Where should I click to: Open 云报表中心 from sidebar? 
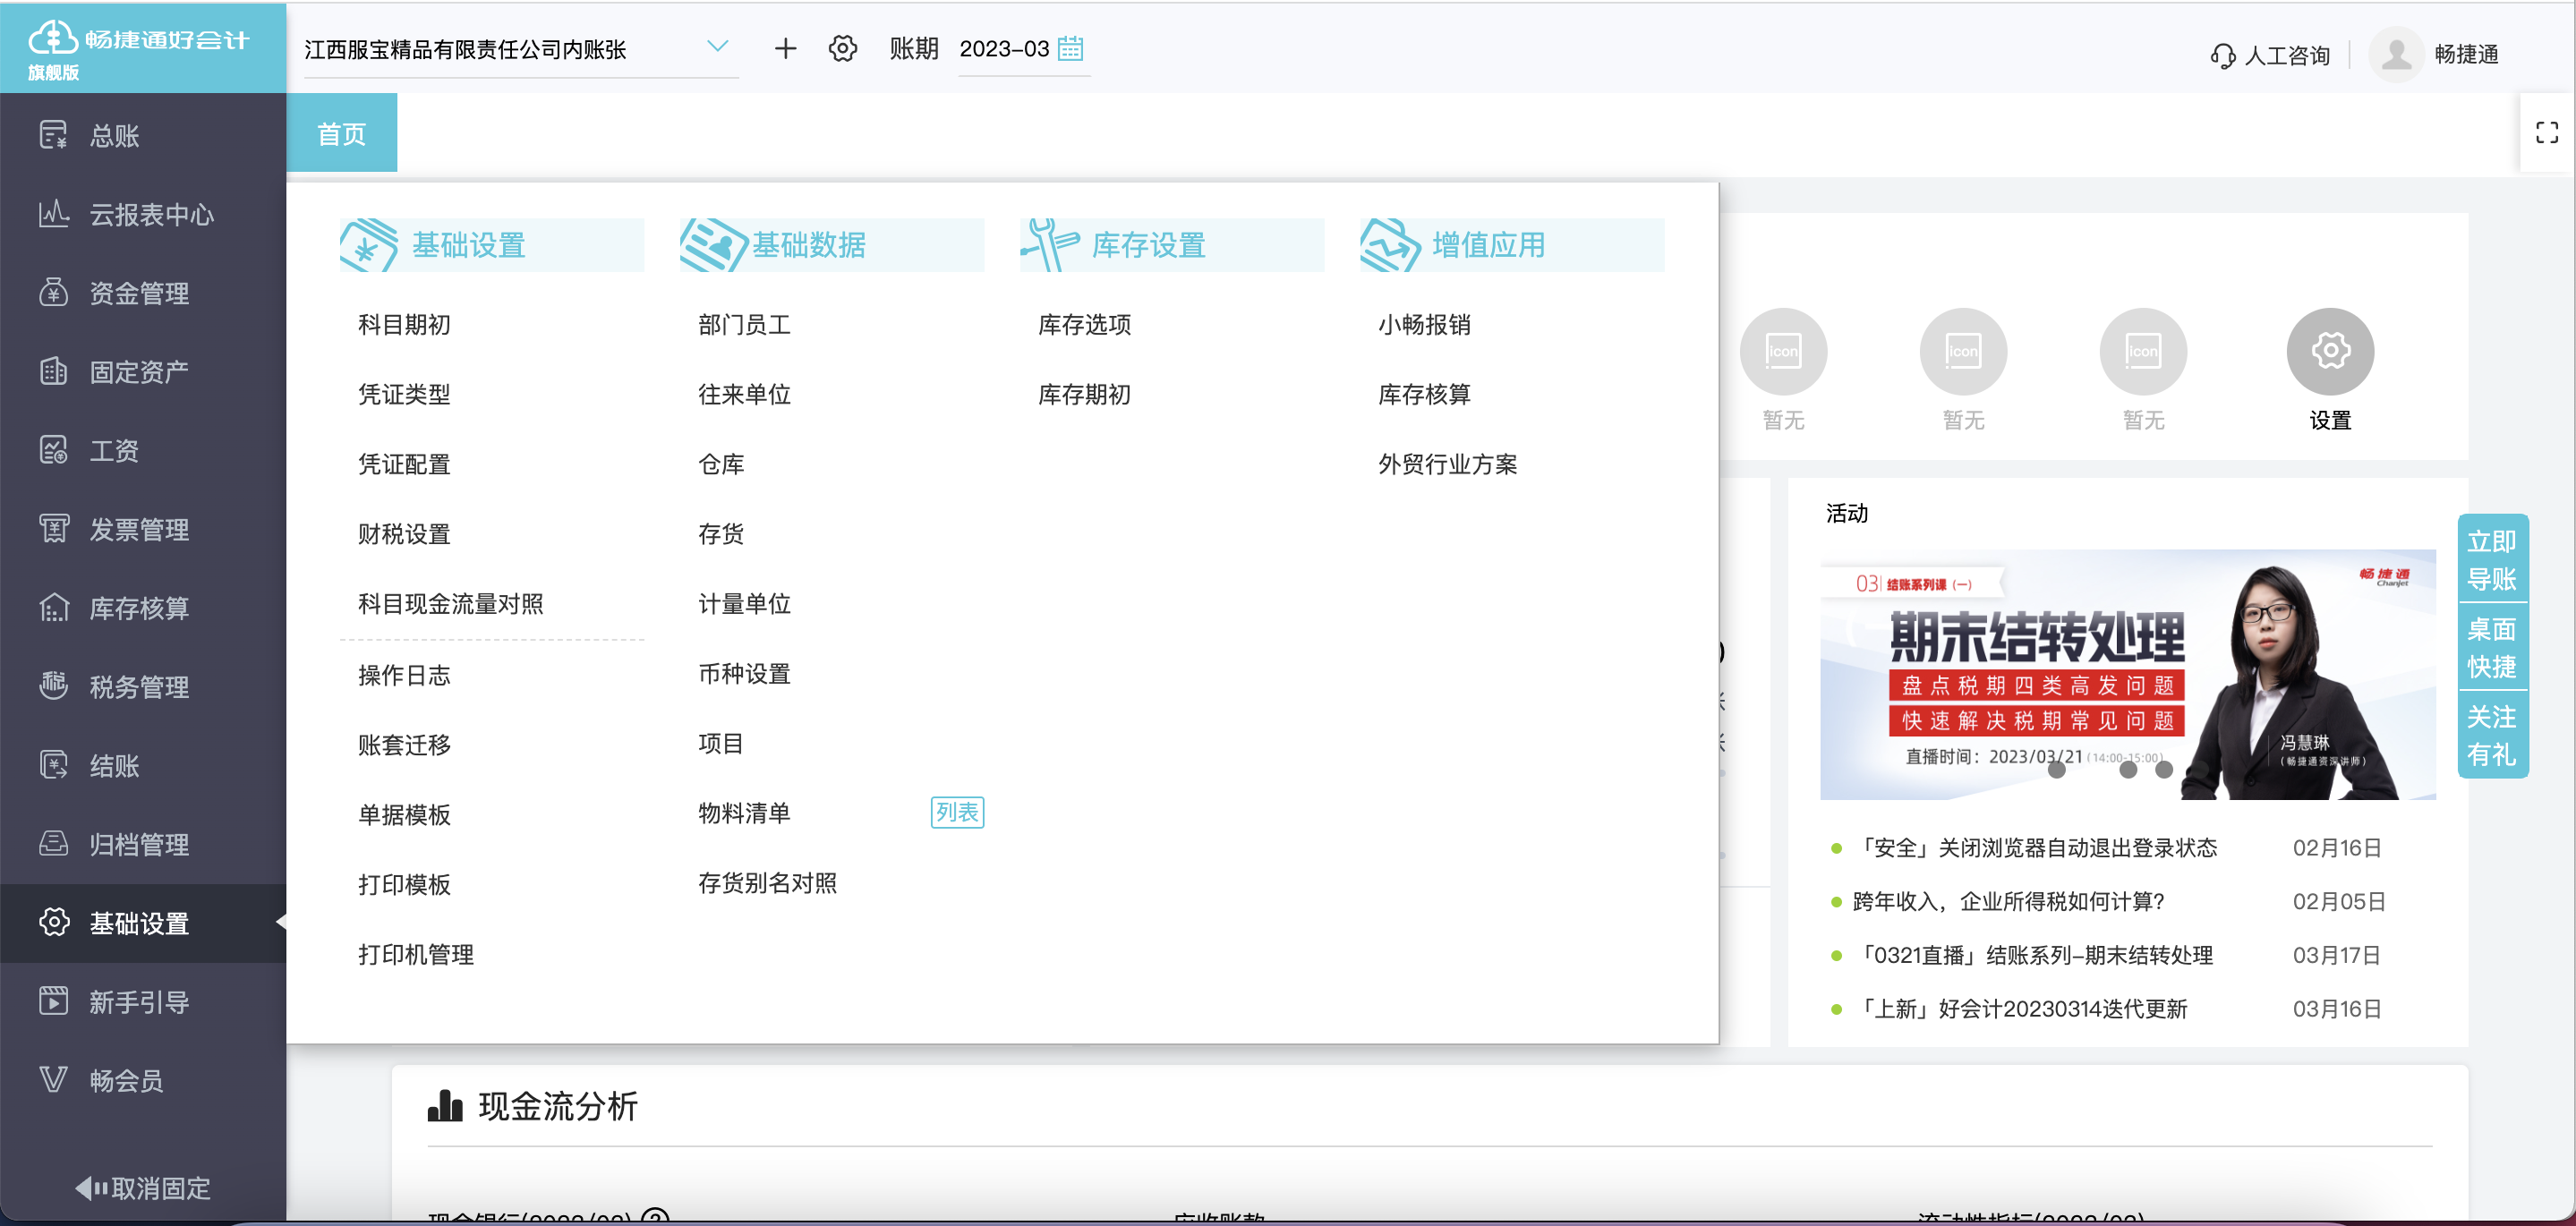pos(146,216)
